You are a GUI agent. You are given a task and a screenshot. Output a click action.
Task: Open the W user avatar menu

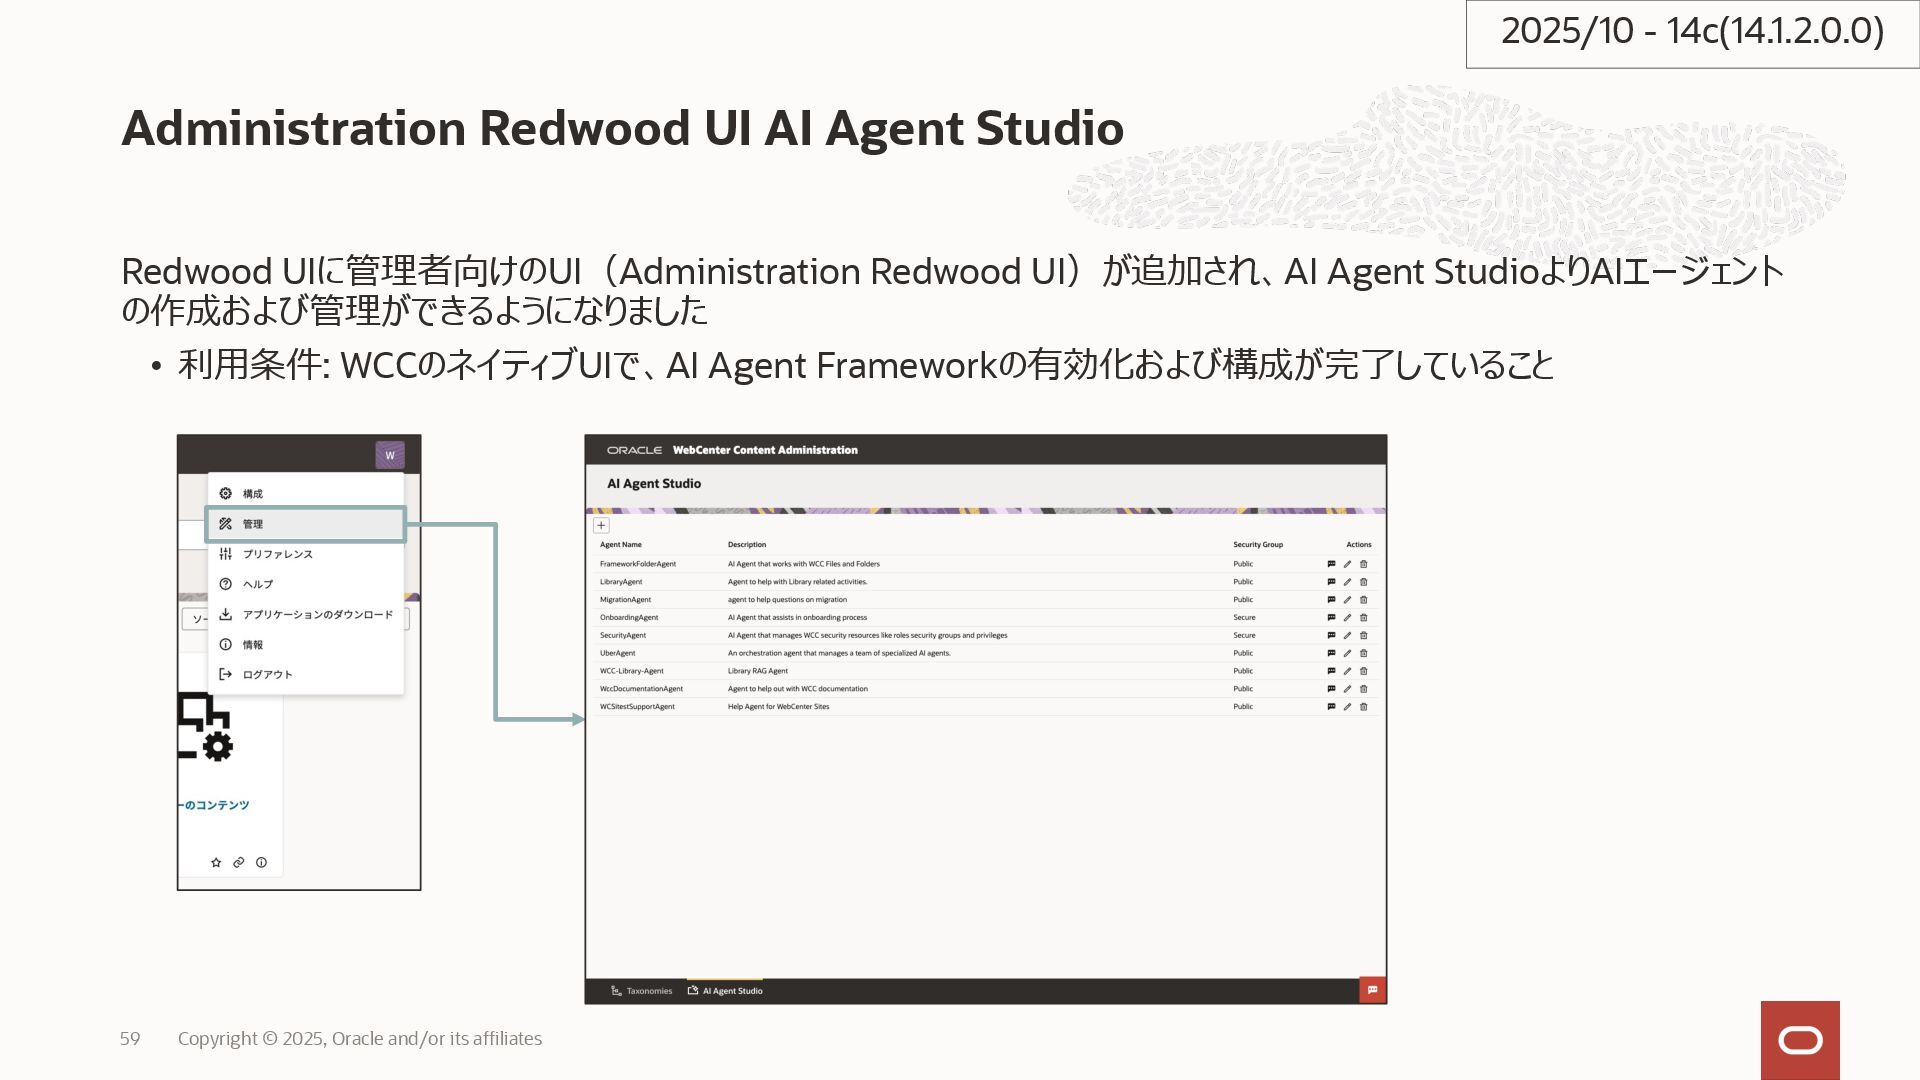pos(390,455)
